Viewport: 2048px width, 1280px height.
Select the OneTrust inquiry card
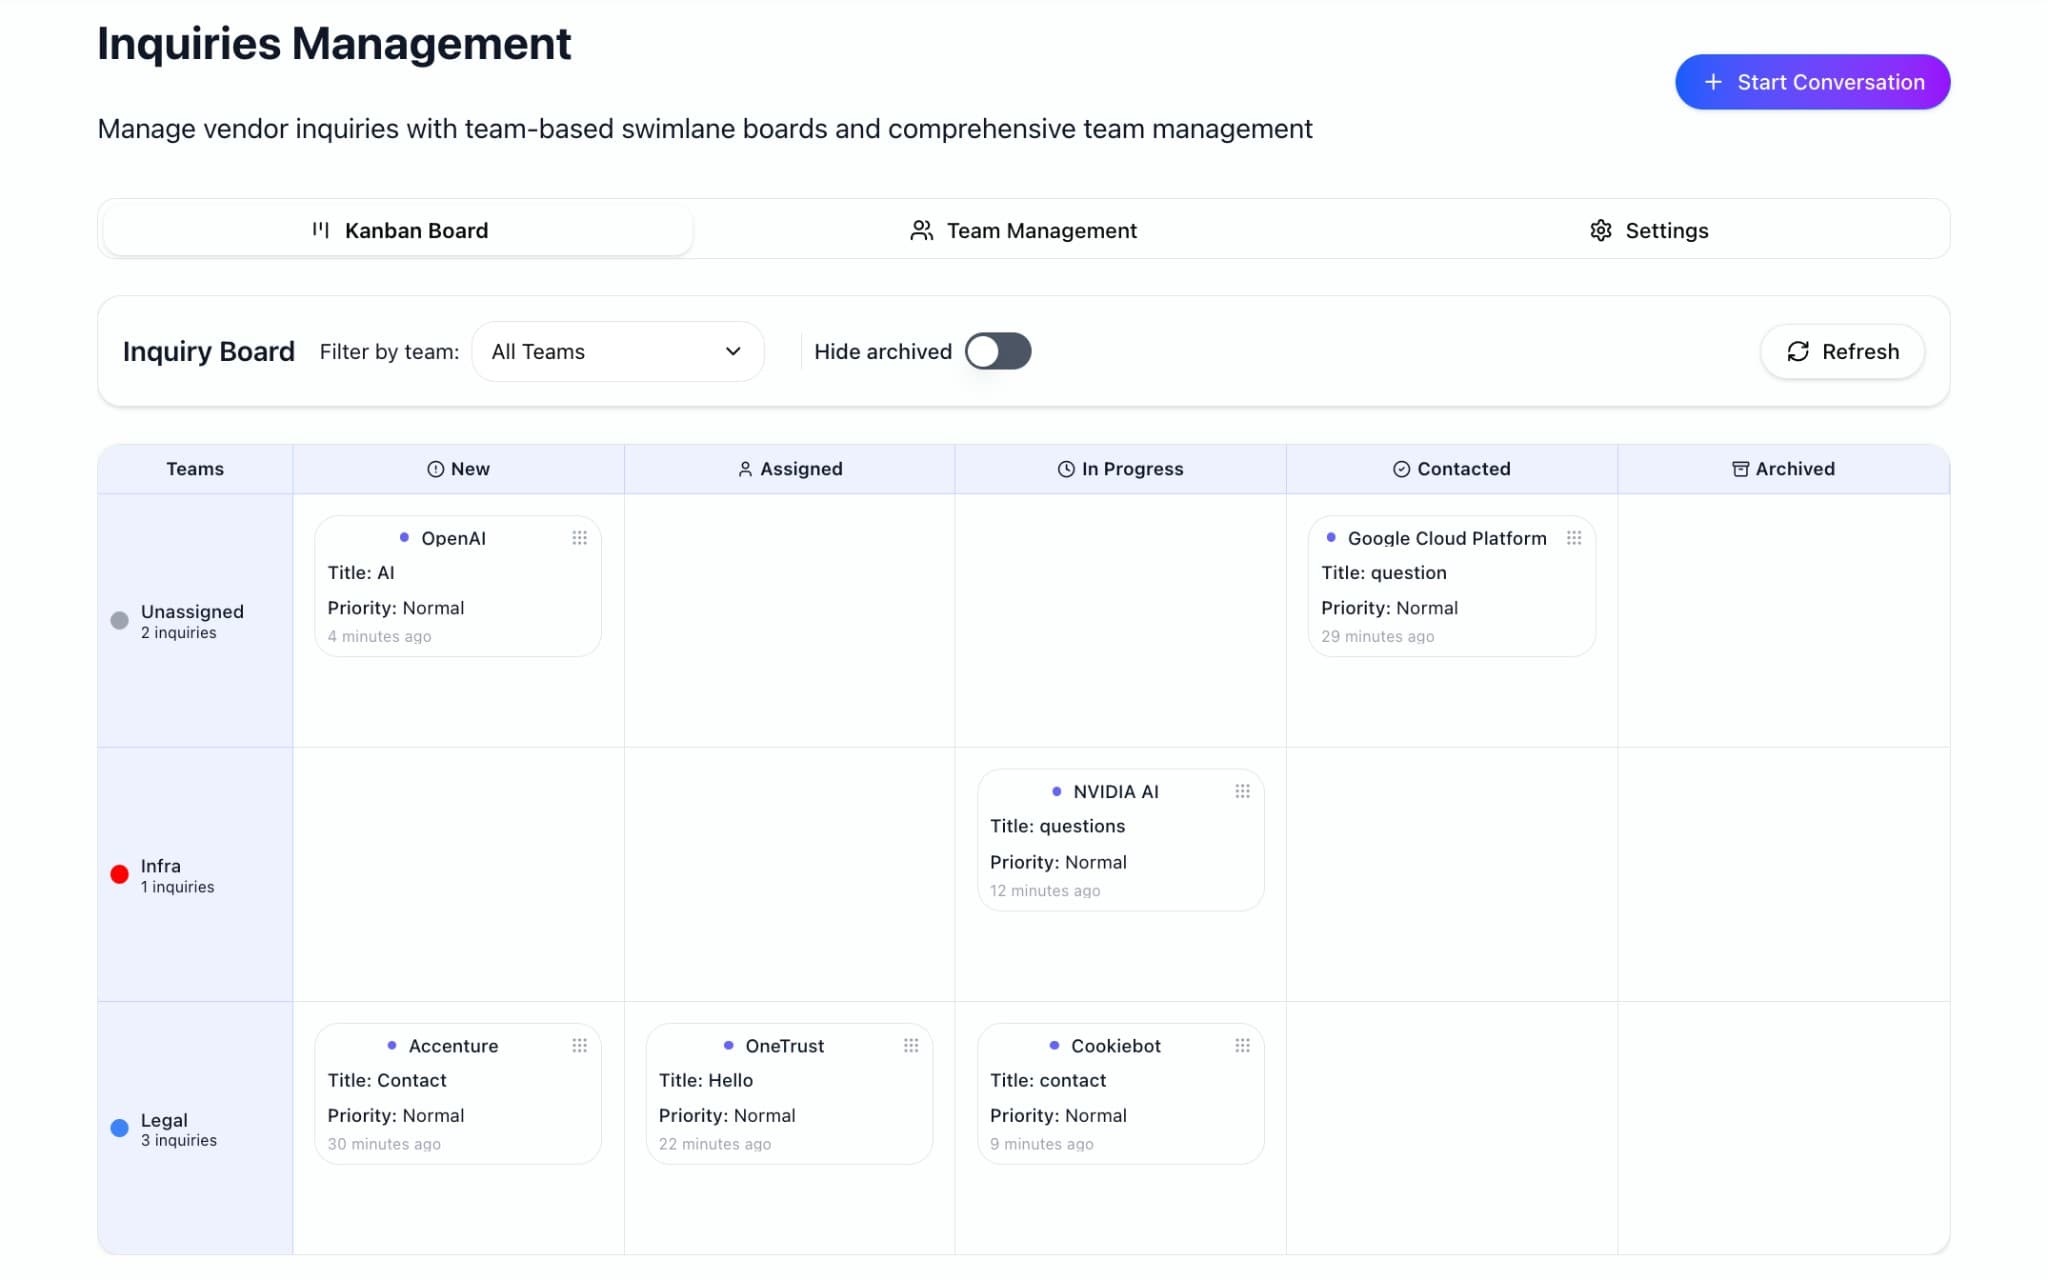click(789, 1093)
